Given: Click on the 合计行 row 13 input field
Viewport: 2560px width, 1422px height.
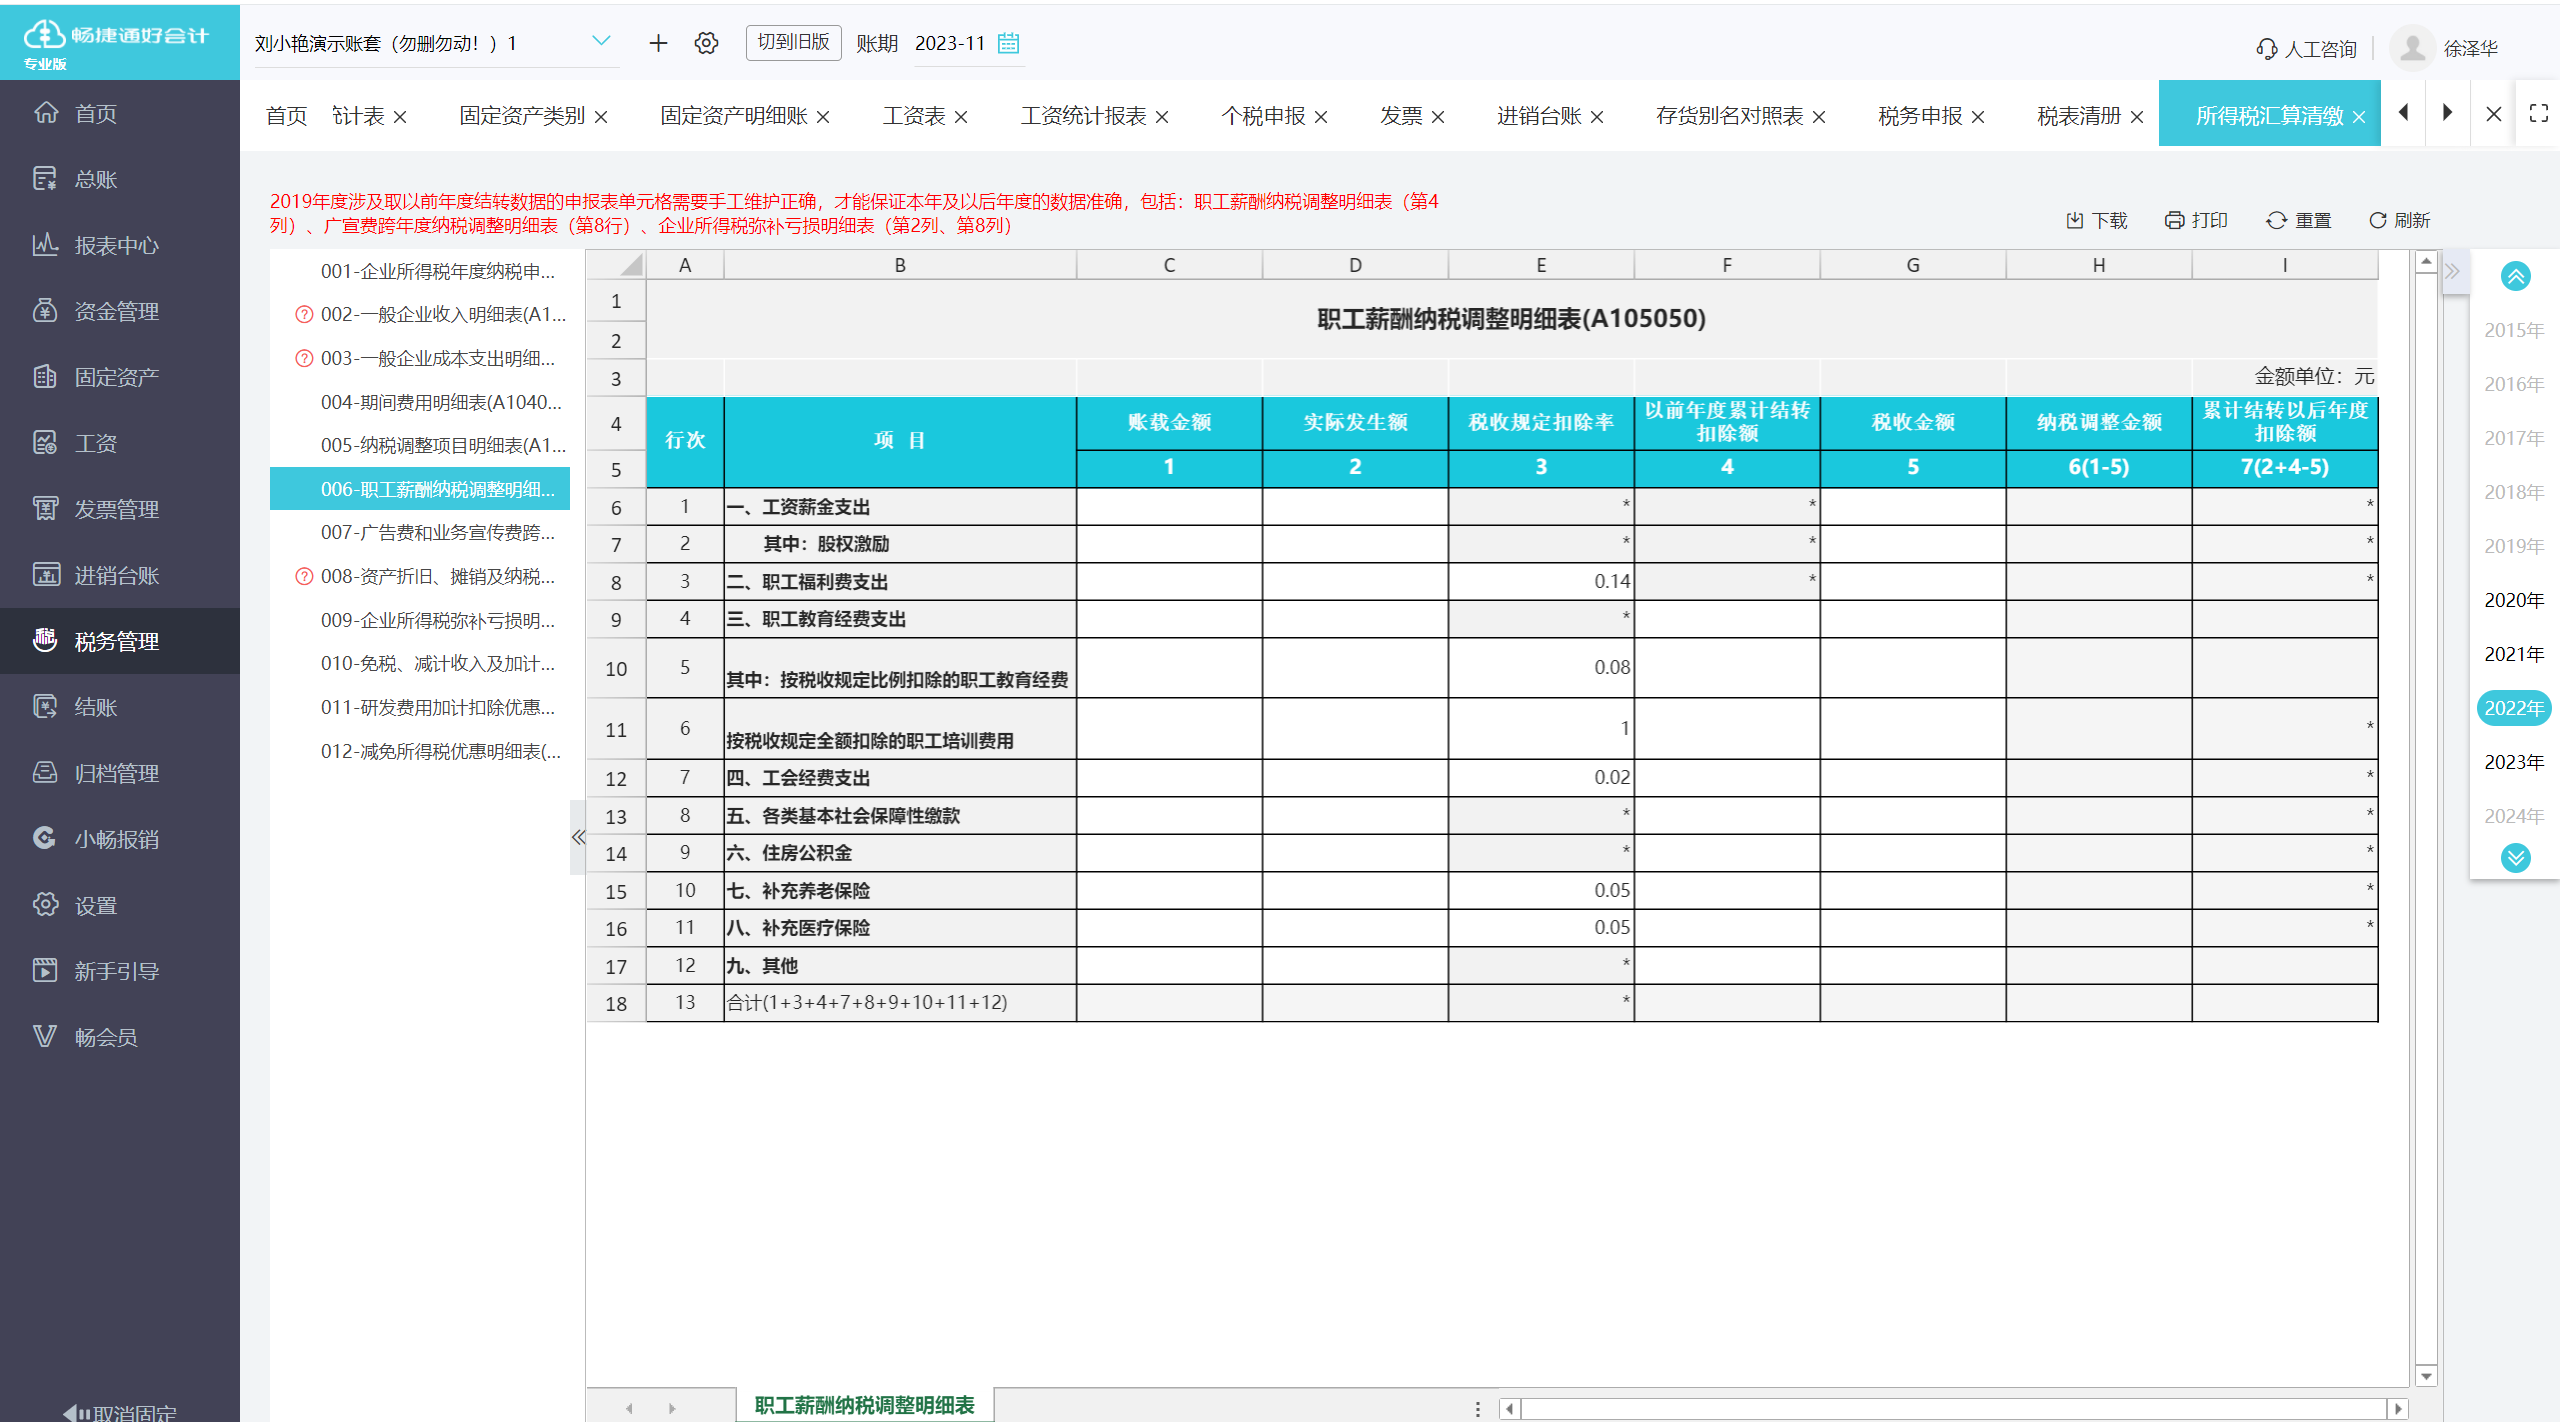Looking at the screenshot, I should click(1170, 1000).
